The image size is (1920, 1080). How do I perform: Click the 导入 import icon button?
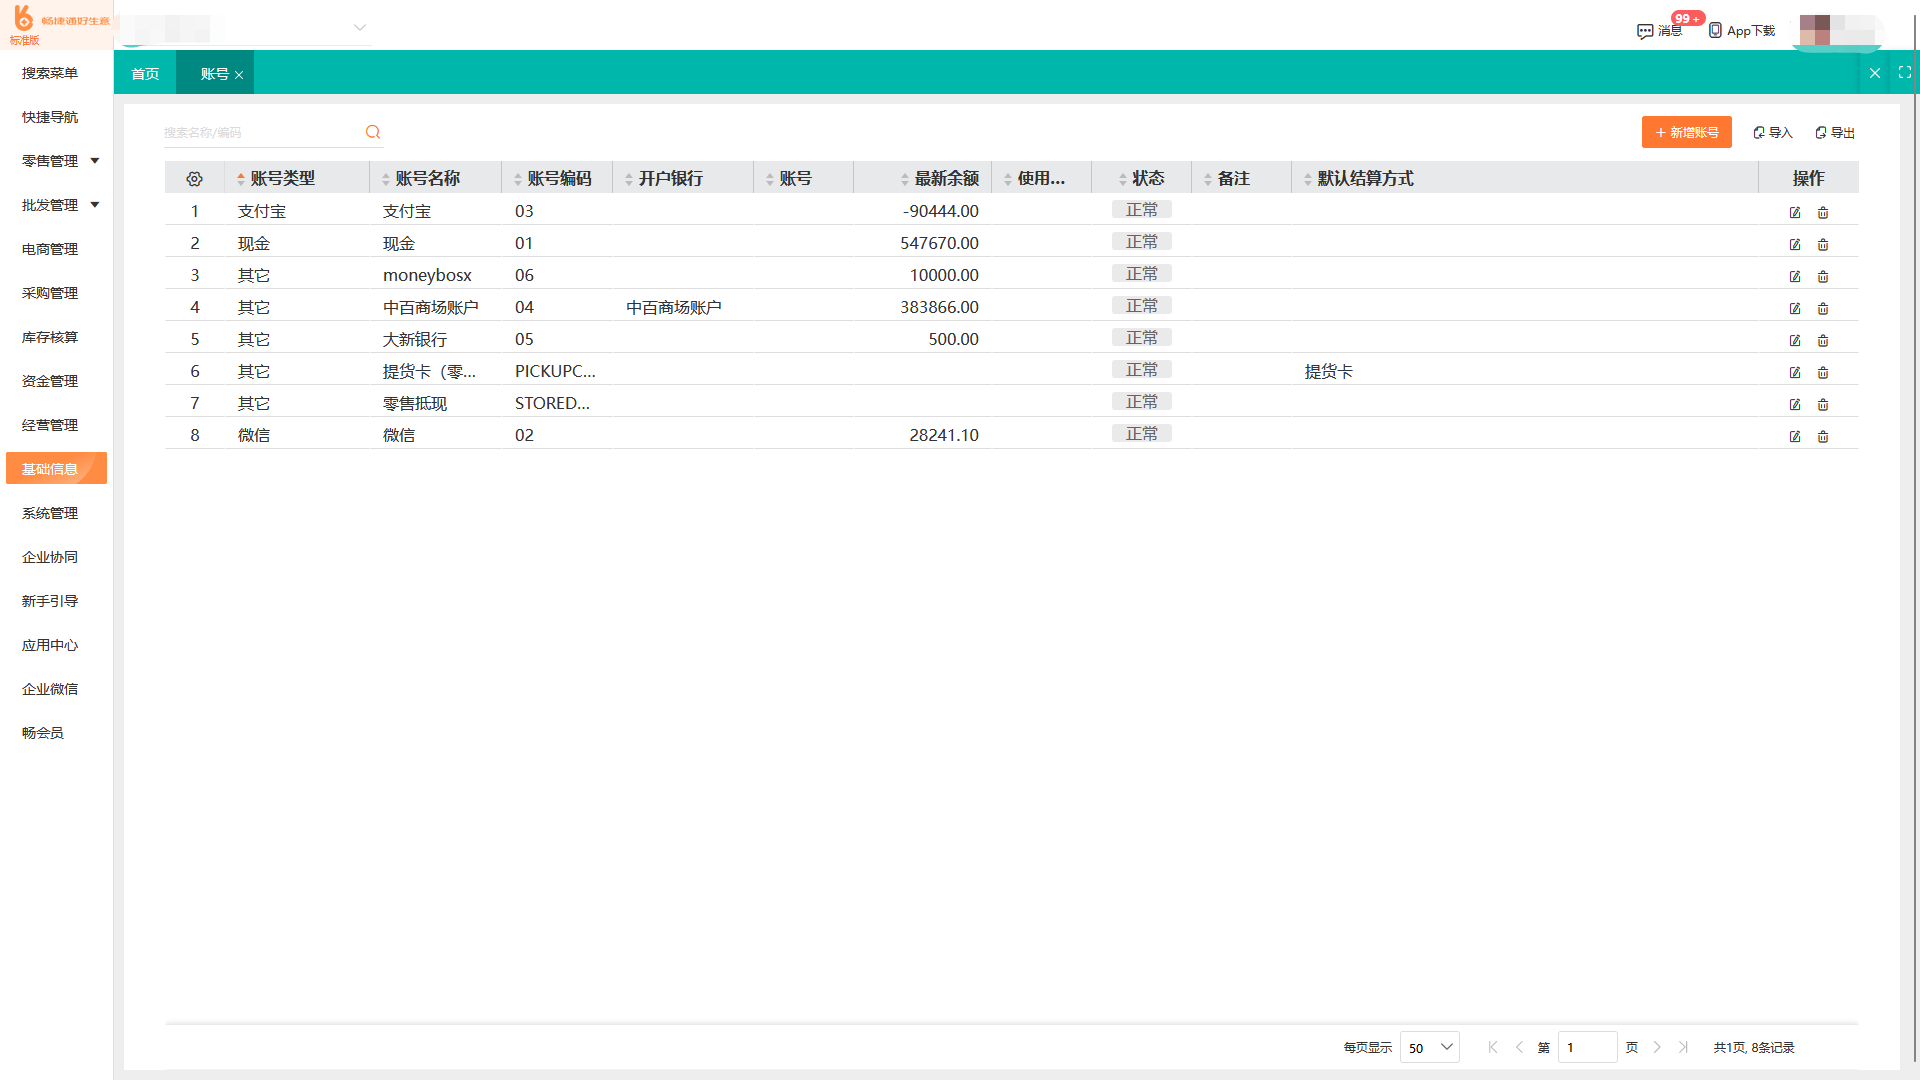tap(1774, 131)
